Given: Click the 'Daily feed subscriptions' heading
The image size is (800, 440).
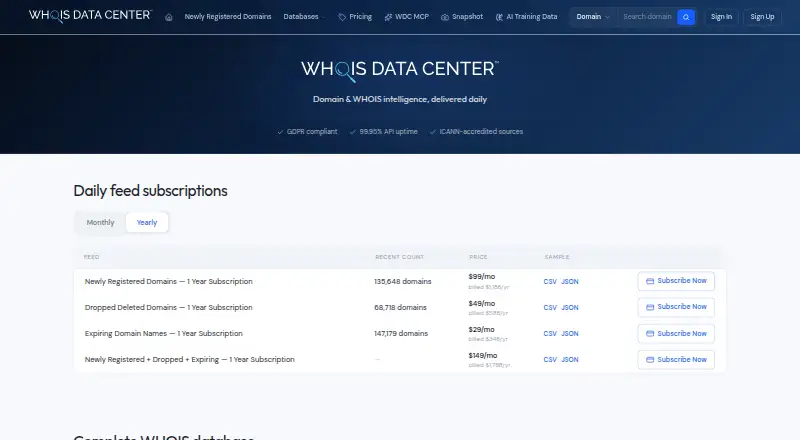Looking at the screenshot, I should (x=151, y=191).
